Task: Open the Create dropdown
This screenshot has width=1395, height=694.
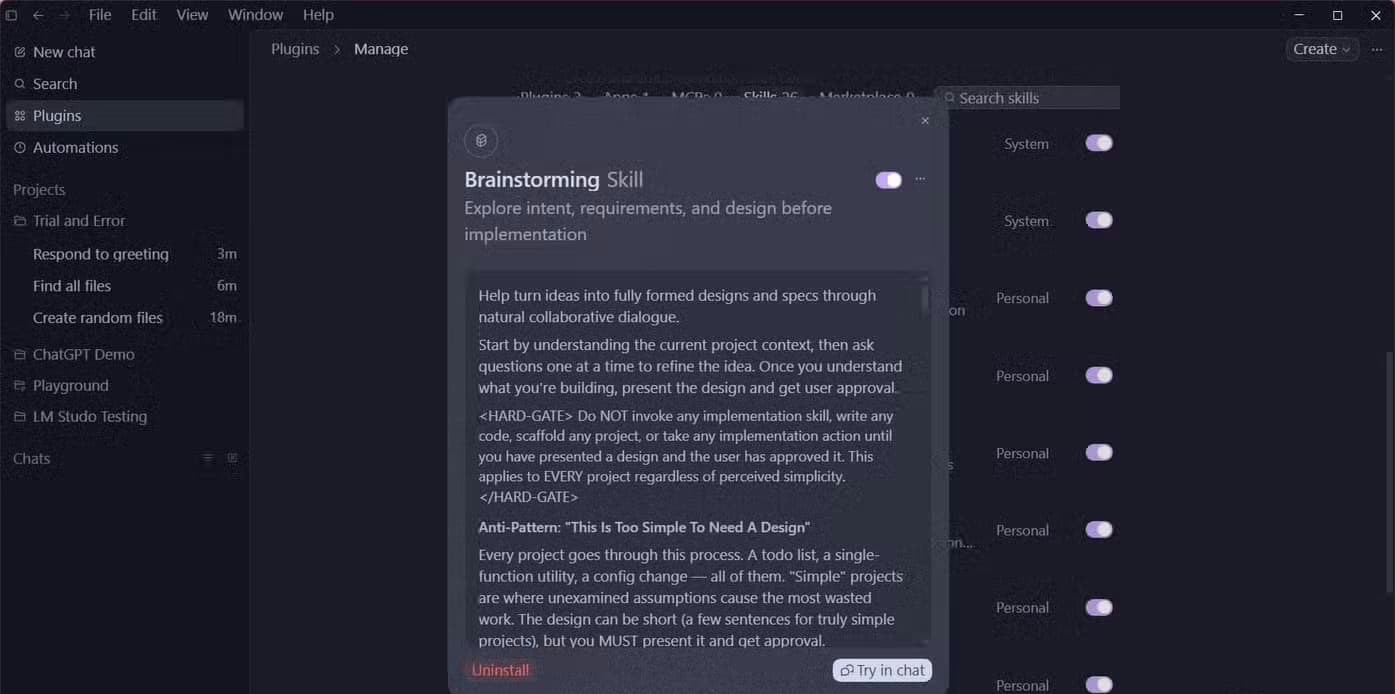Action: click(x=1321, y=49)
